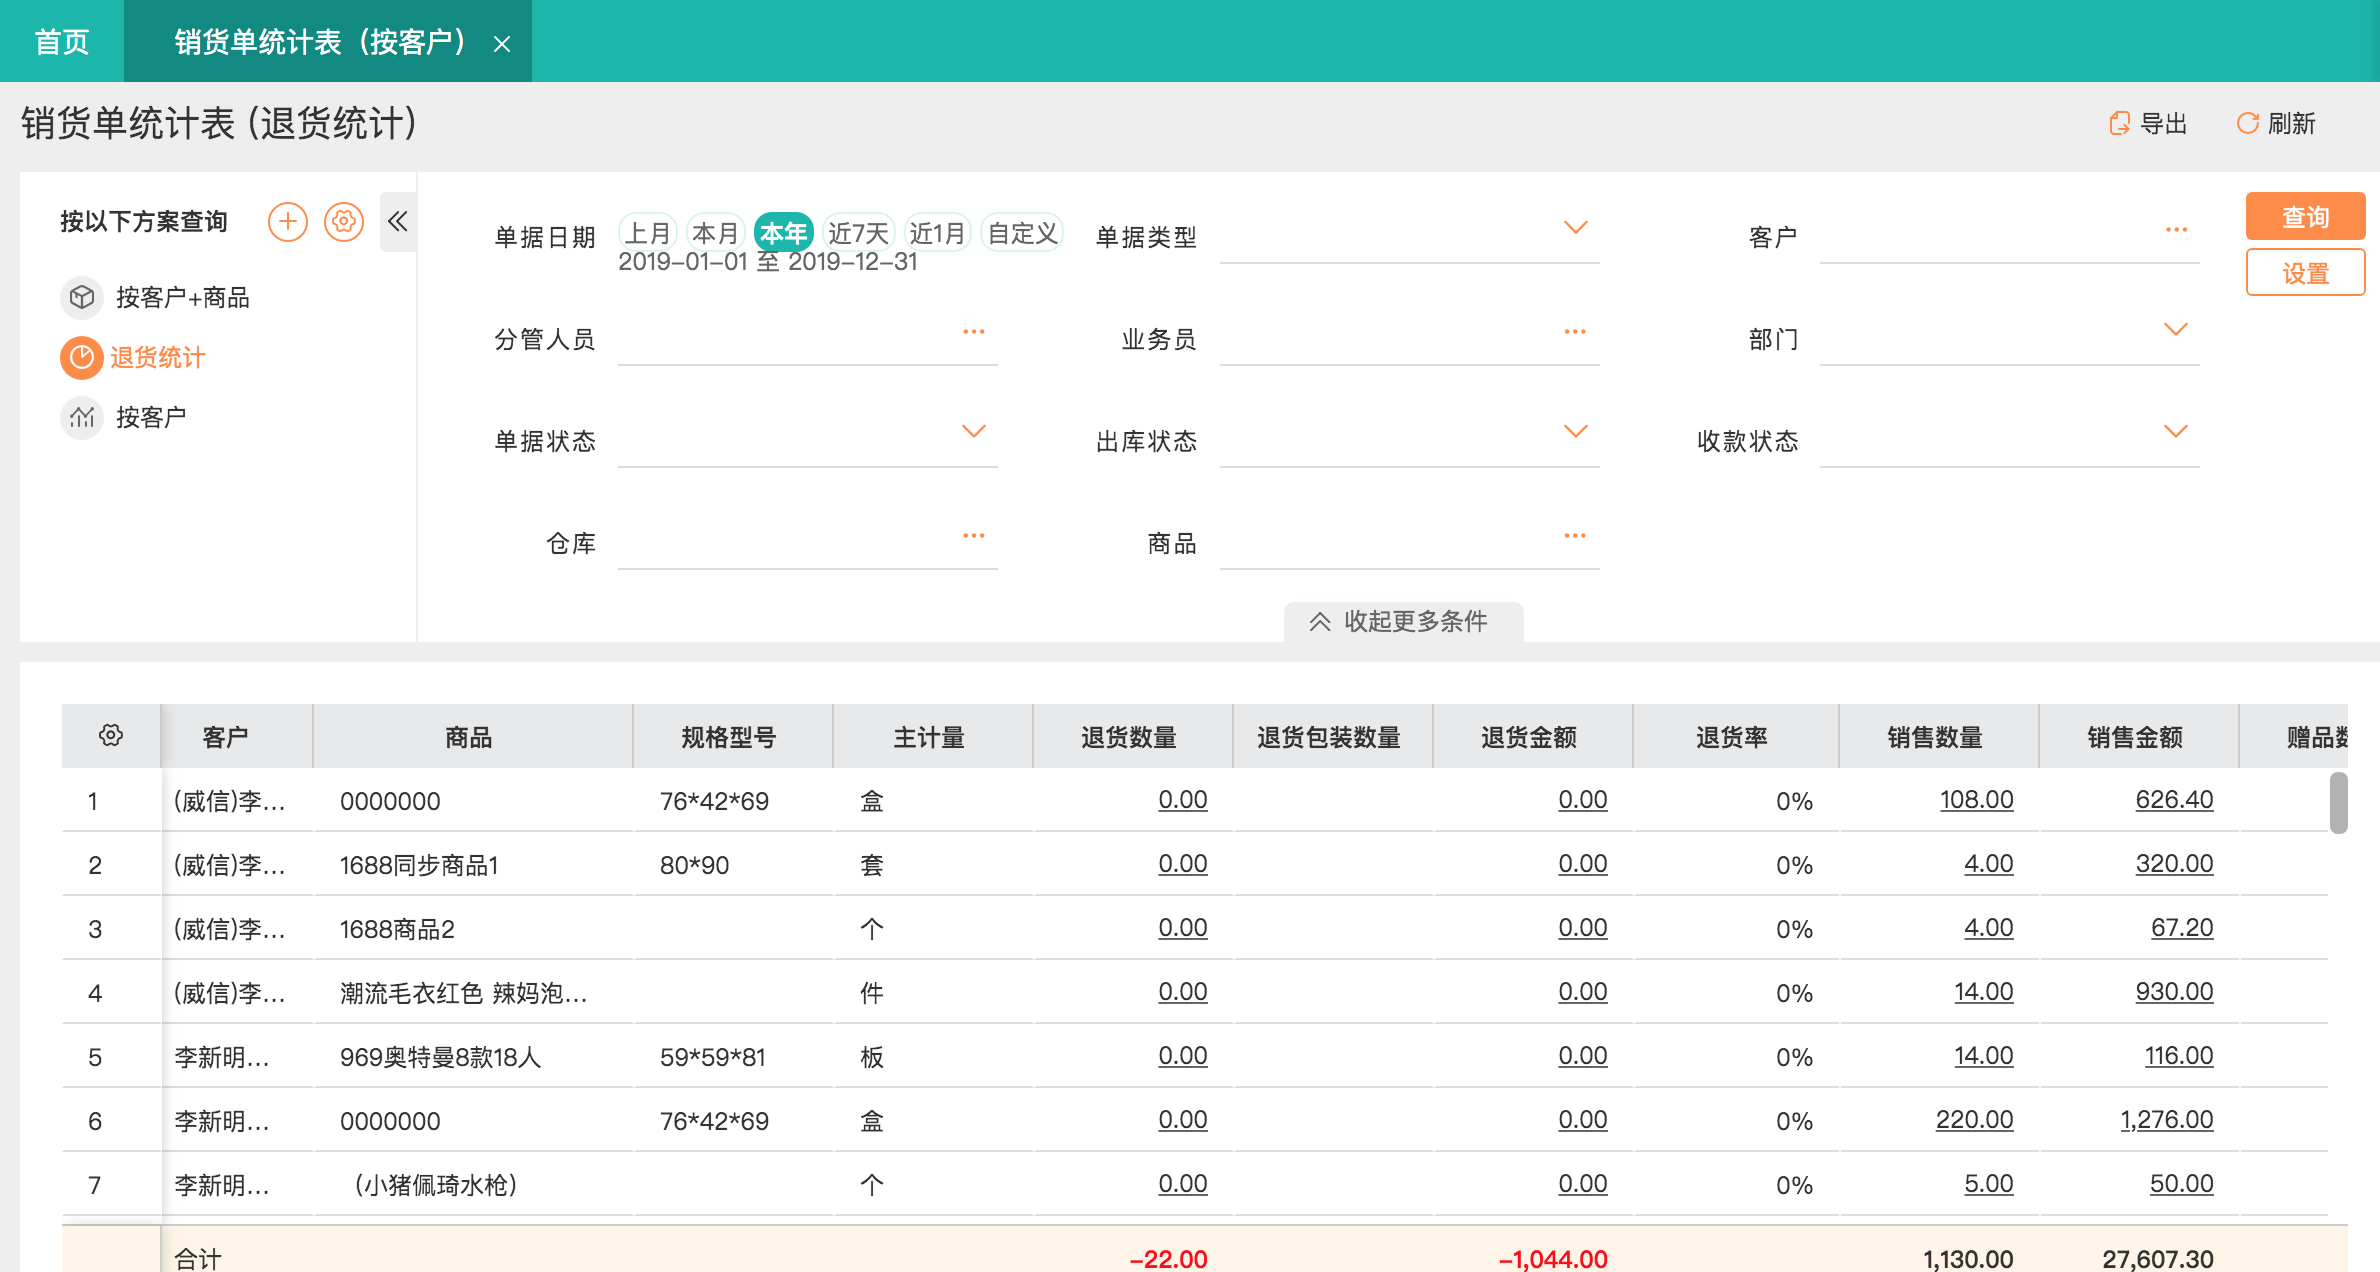Click the settings gear icon in scheme bar
Screen dimensions: 2380x1272
coord(343,220)
